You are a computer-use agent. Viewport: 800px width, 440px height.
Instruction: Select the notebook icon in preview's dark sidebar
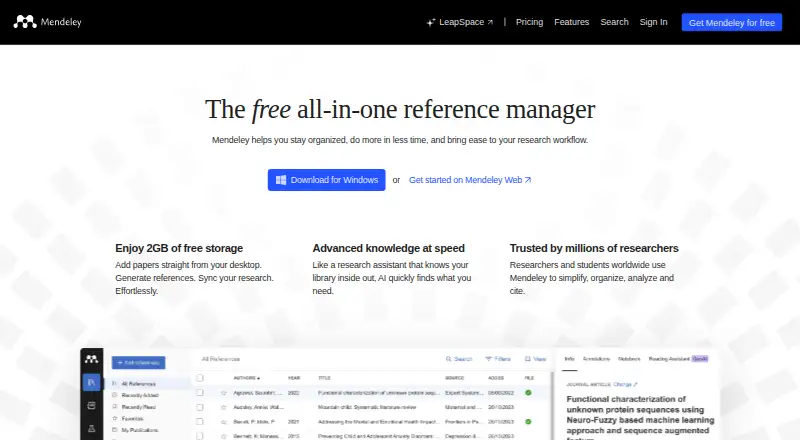pyautogui.click(x=91, y=406)
